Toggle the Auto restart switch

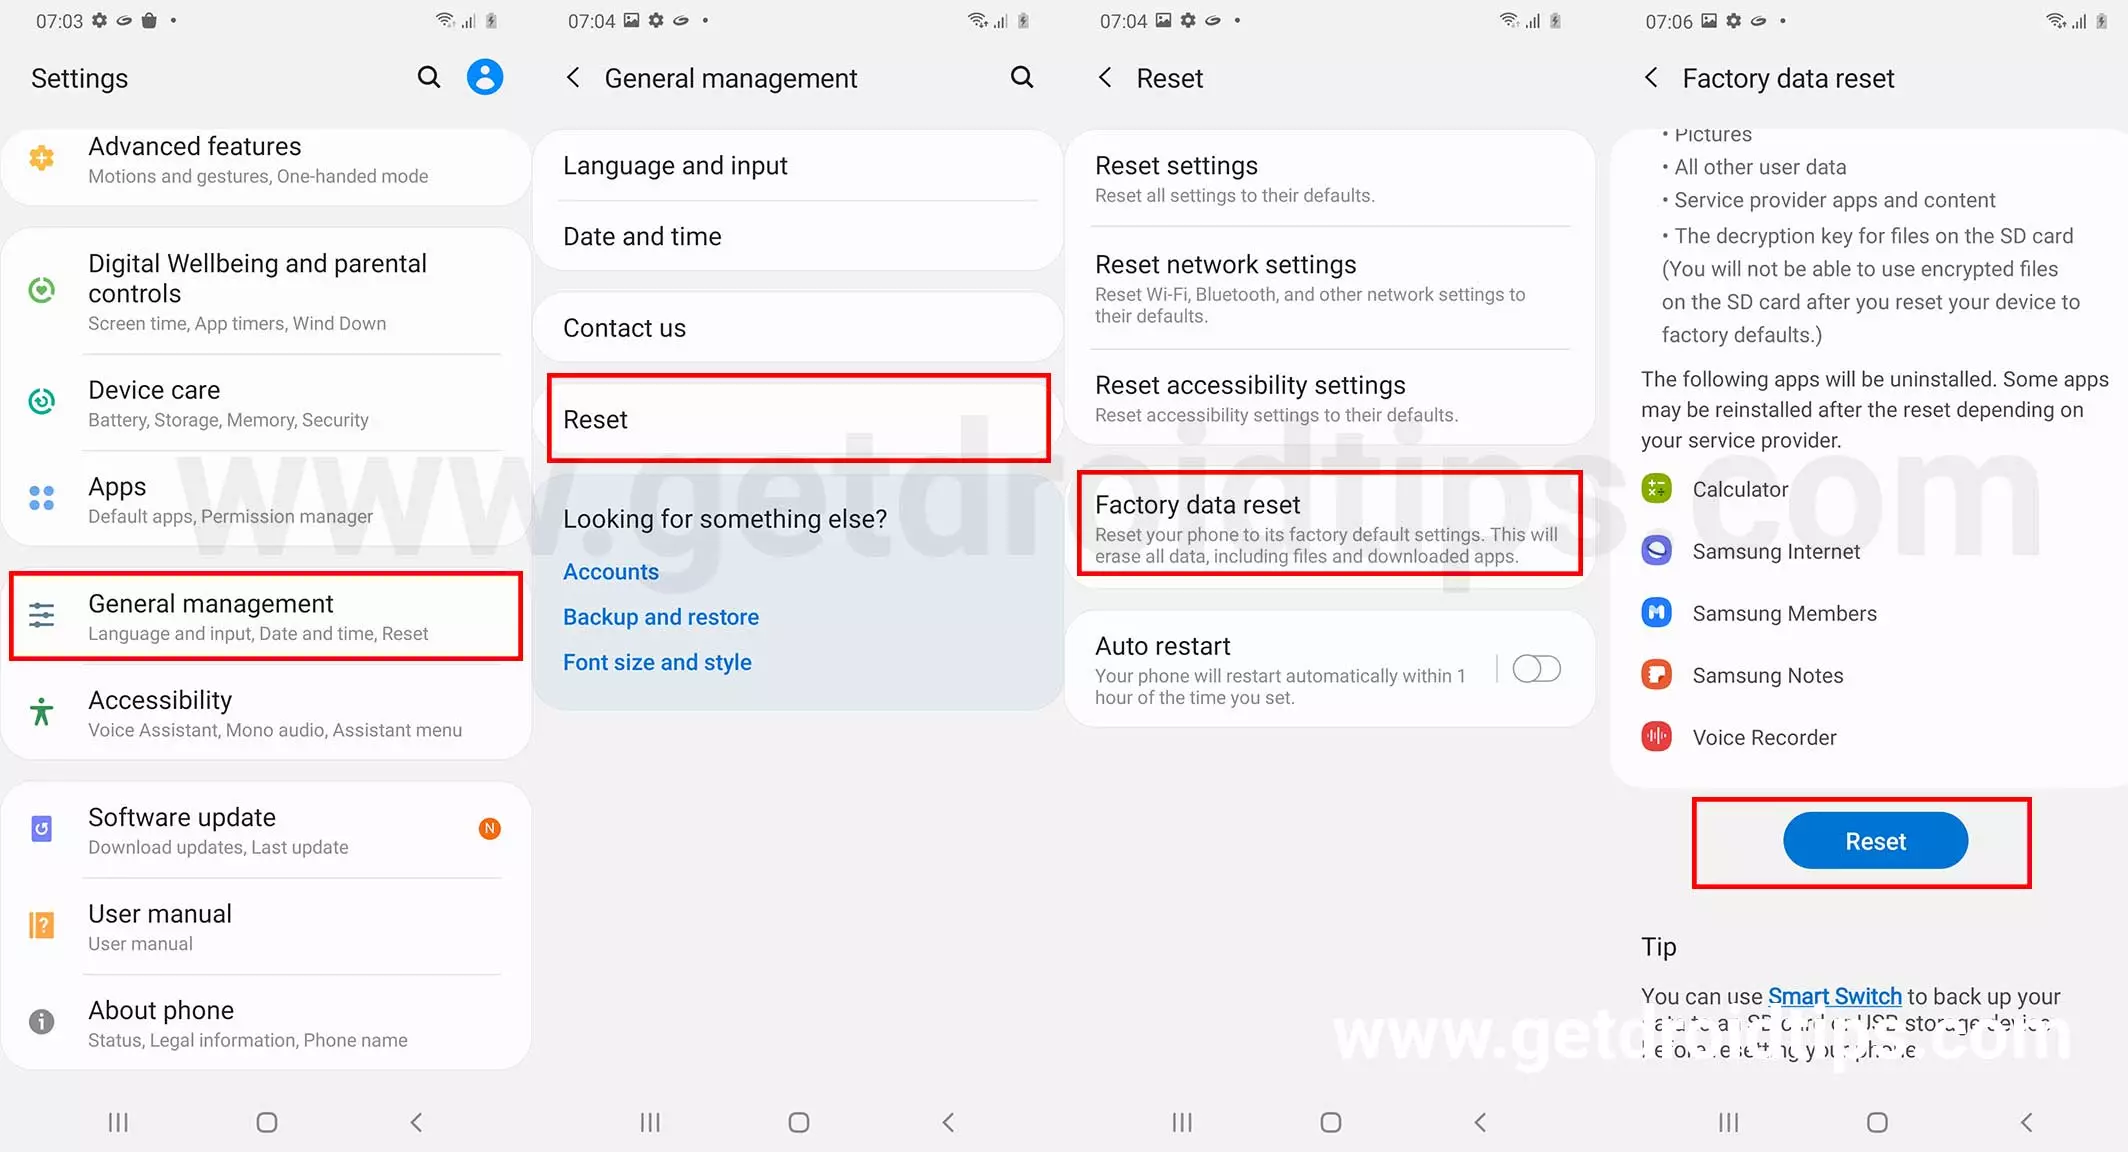pos(1535,670)
